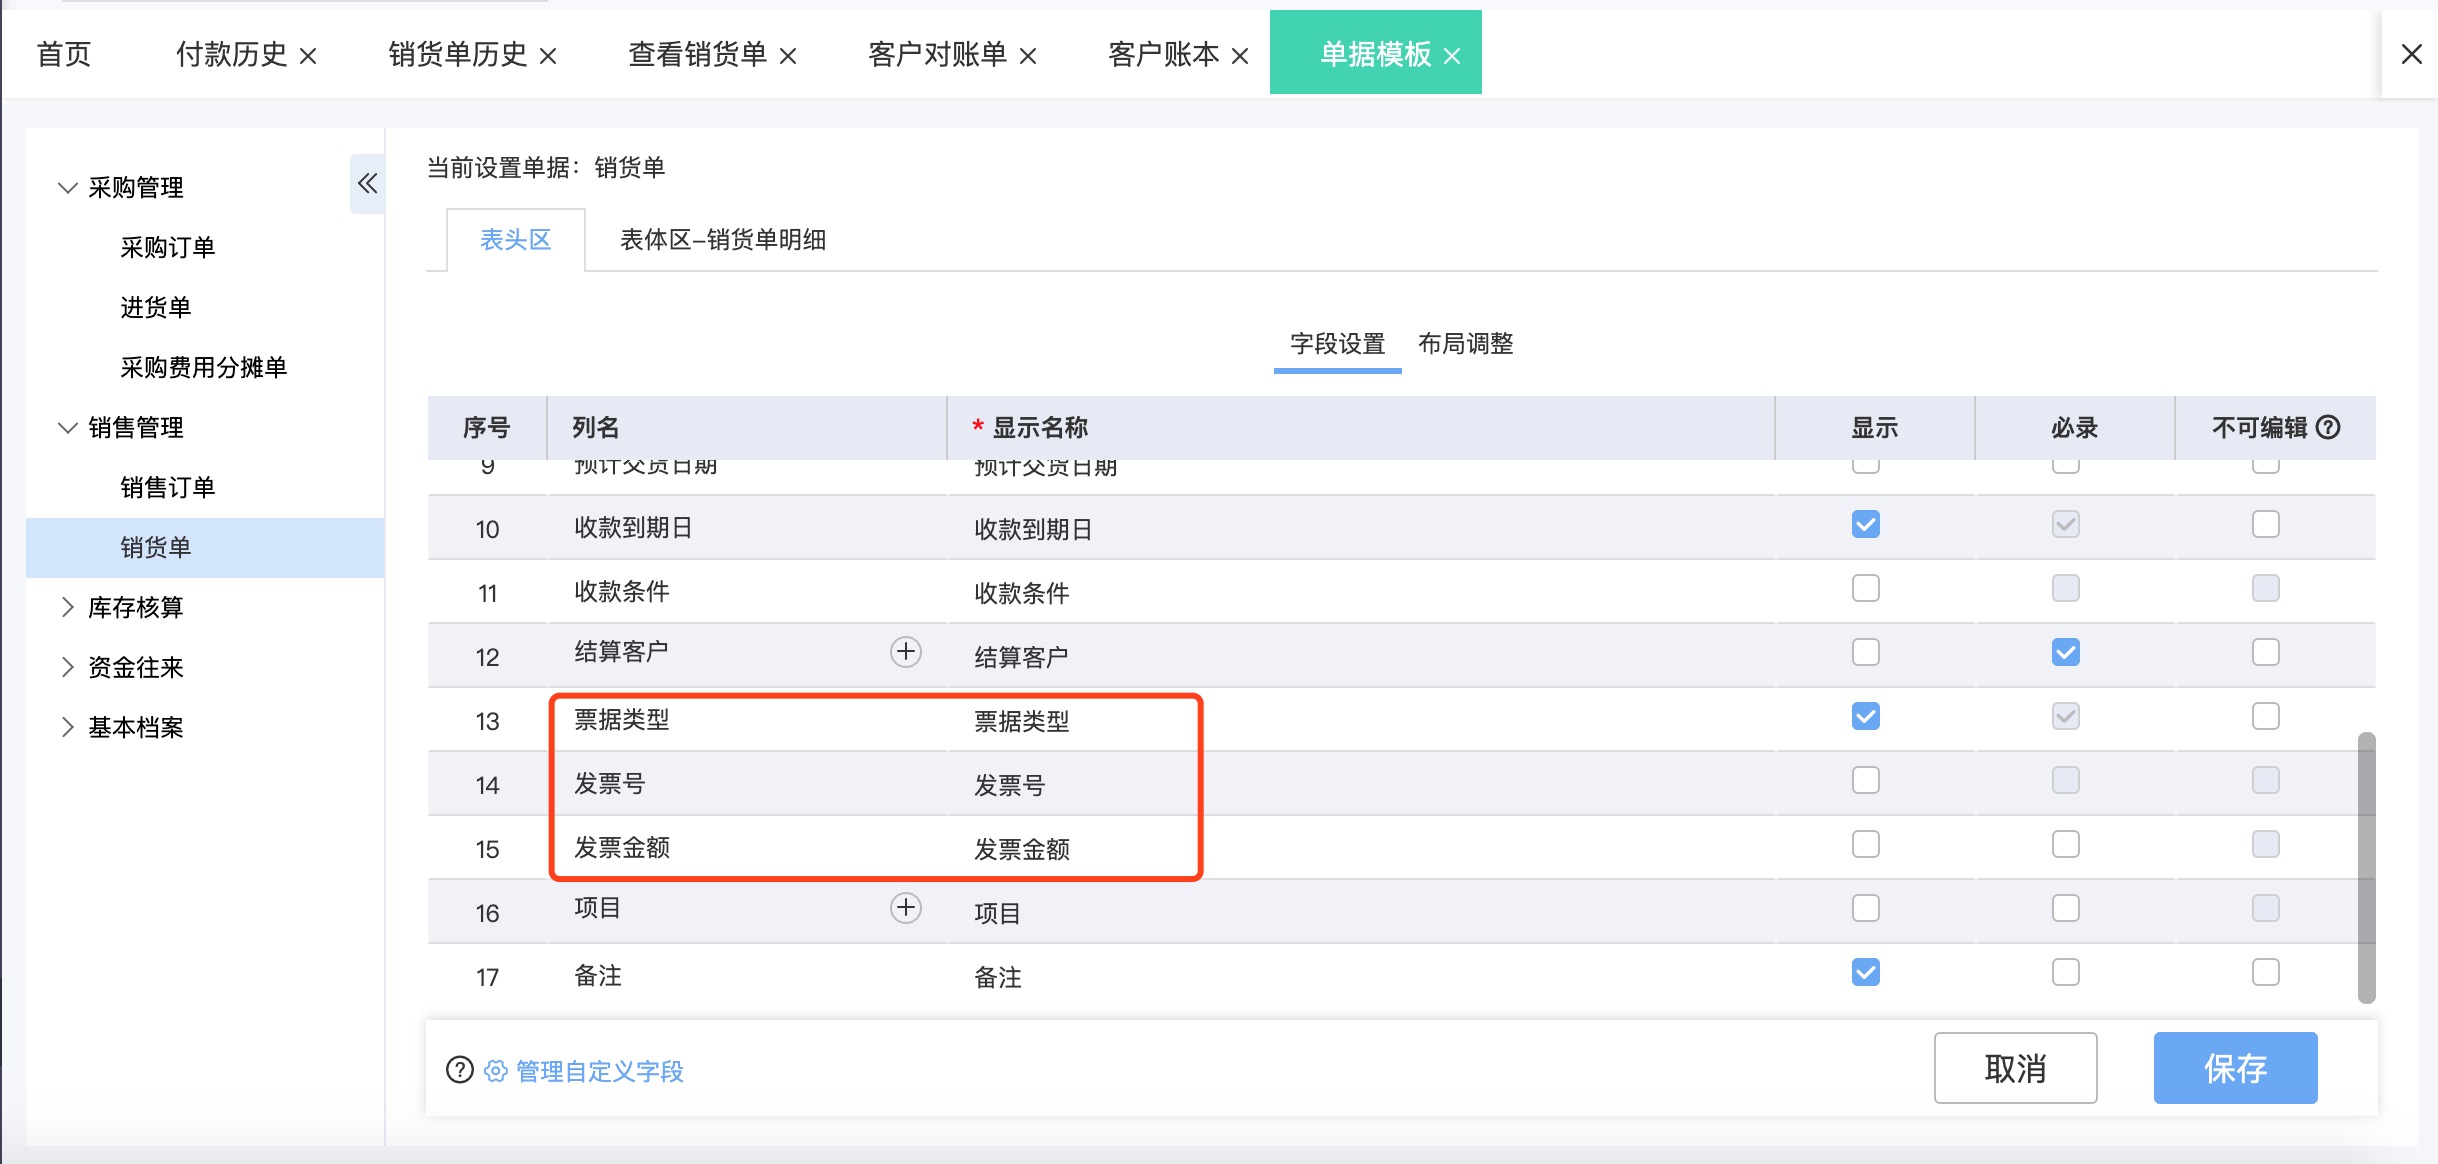This screenshot has width=2438, height=1164.
Task: Click the sidebar collapse arrow icon
Action: click(x=367, y=183)
